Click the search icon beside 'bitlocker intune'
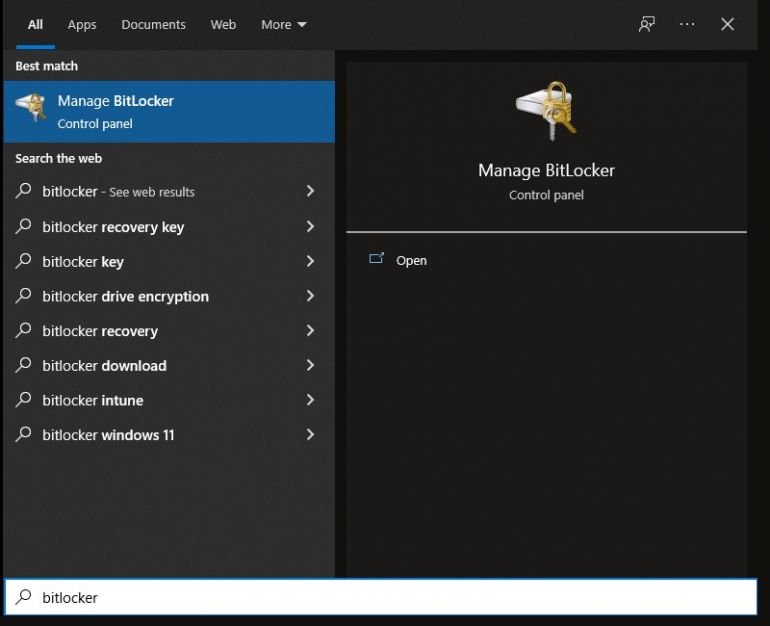The image size is (770, 626). [24, 400]
